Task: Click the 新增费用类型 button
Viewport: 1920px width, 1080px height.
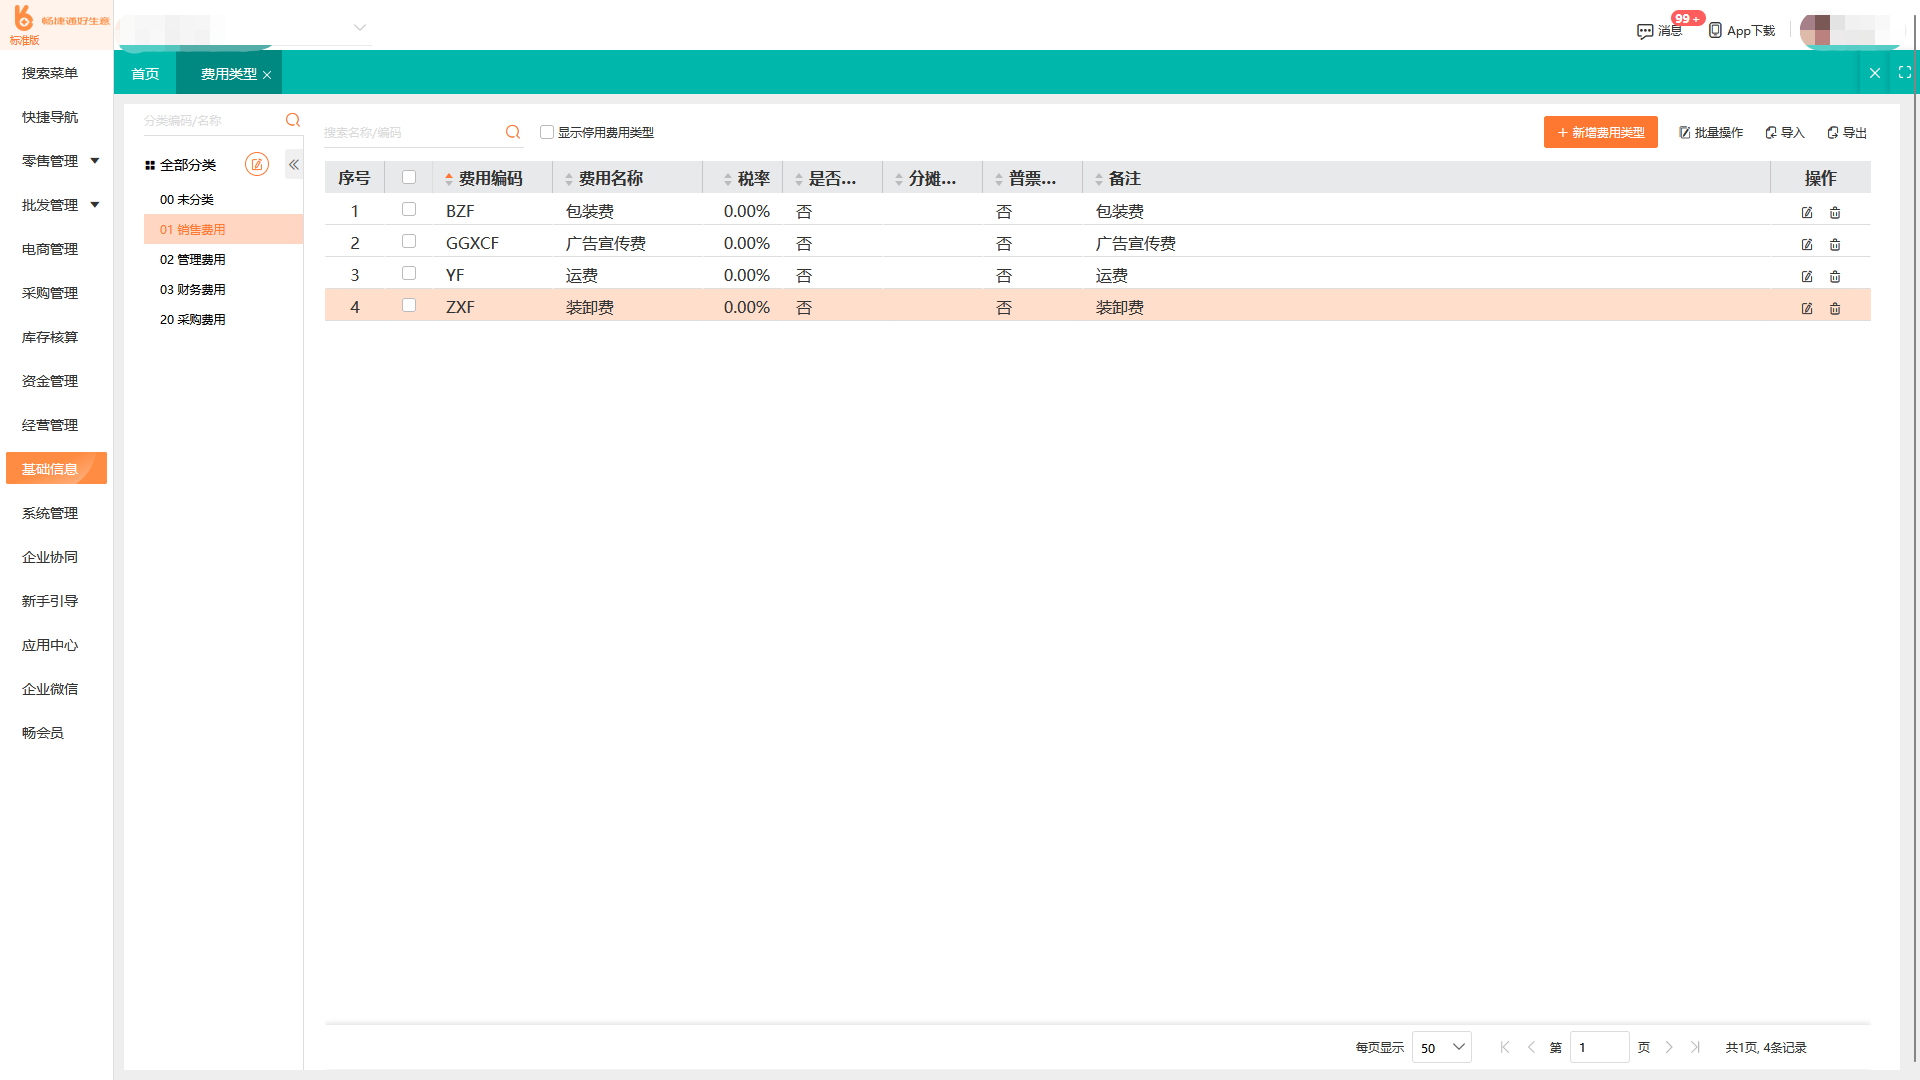Action: (1601, 131)
